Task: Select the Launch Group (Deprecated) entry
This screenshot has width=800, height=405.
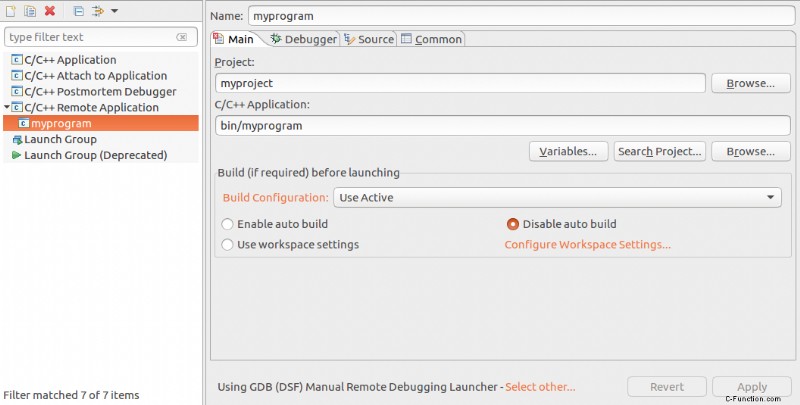Action: [x=95, y=155]
